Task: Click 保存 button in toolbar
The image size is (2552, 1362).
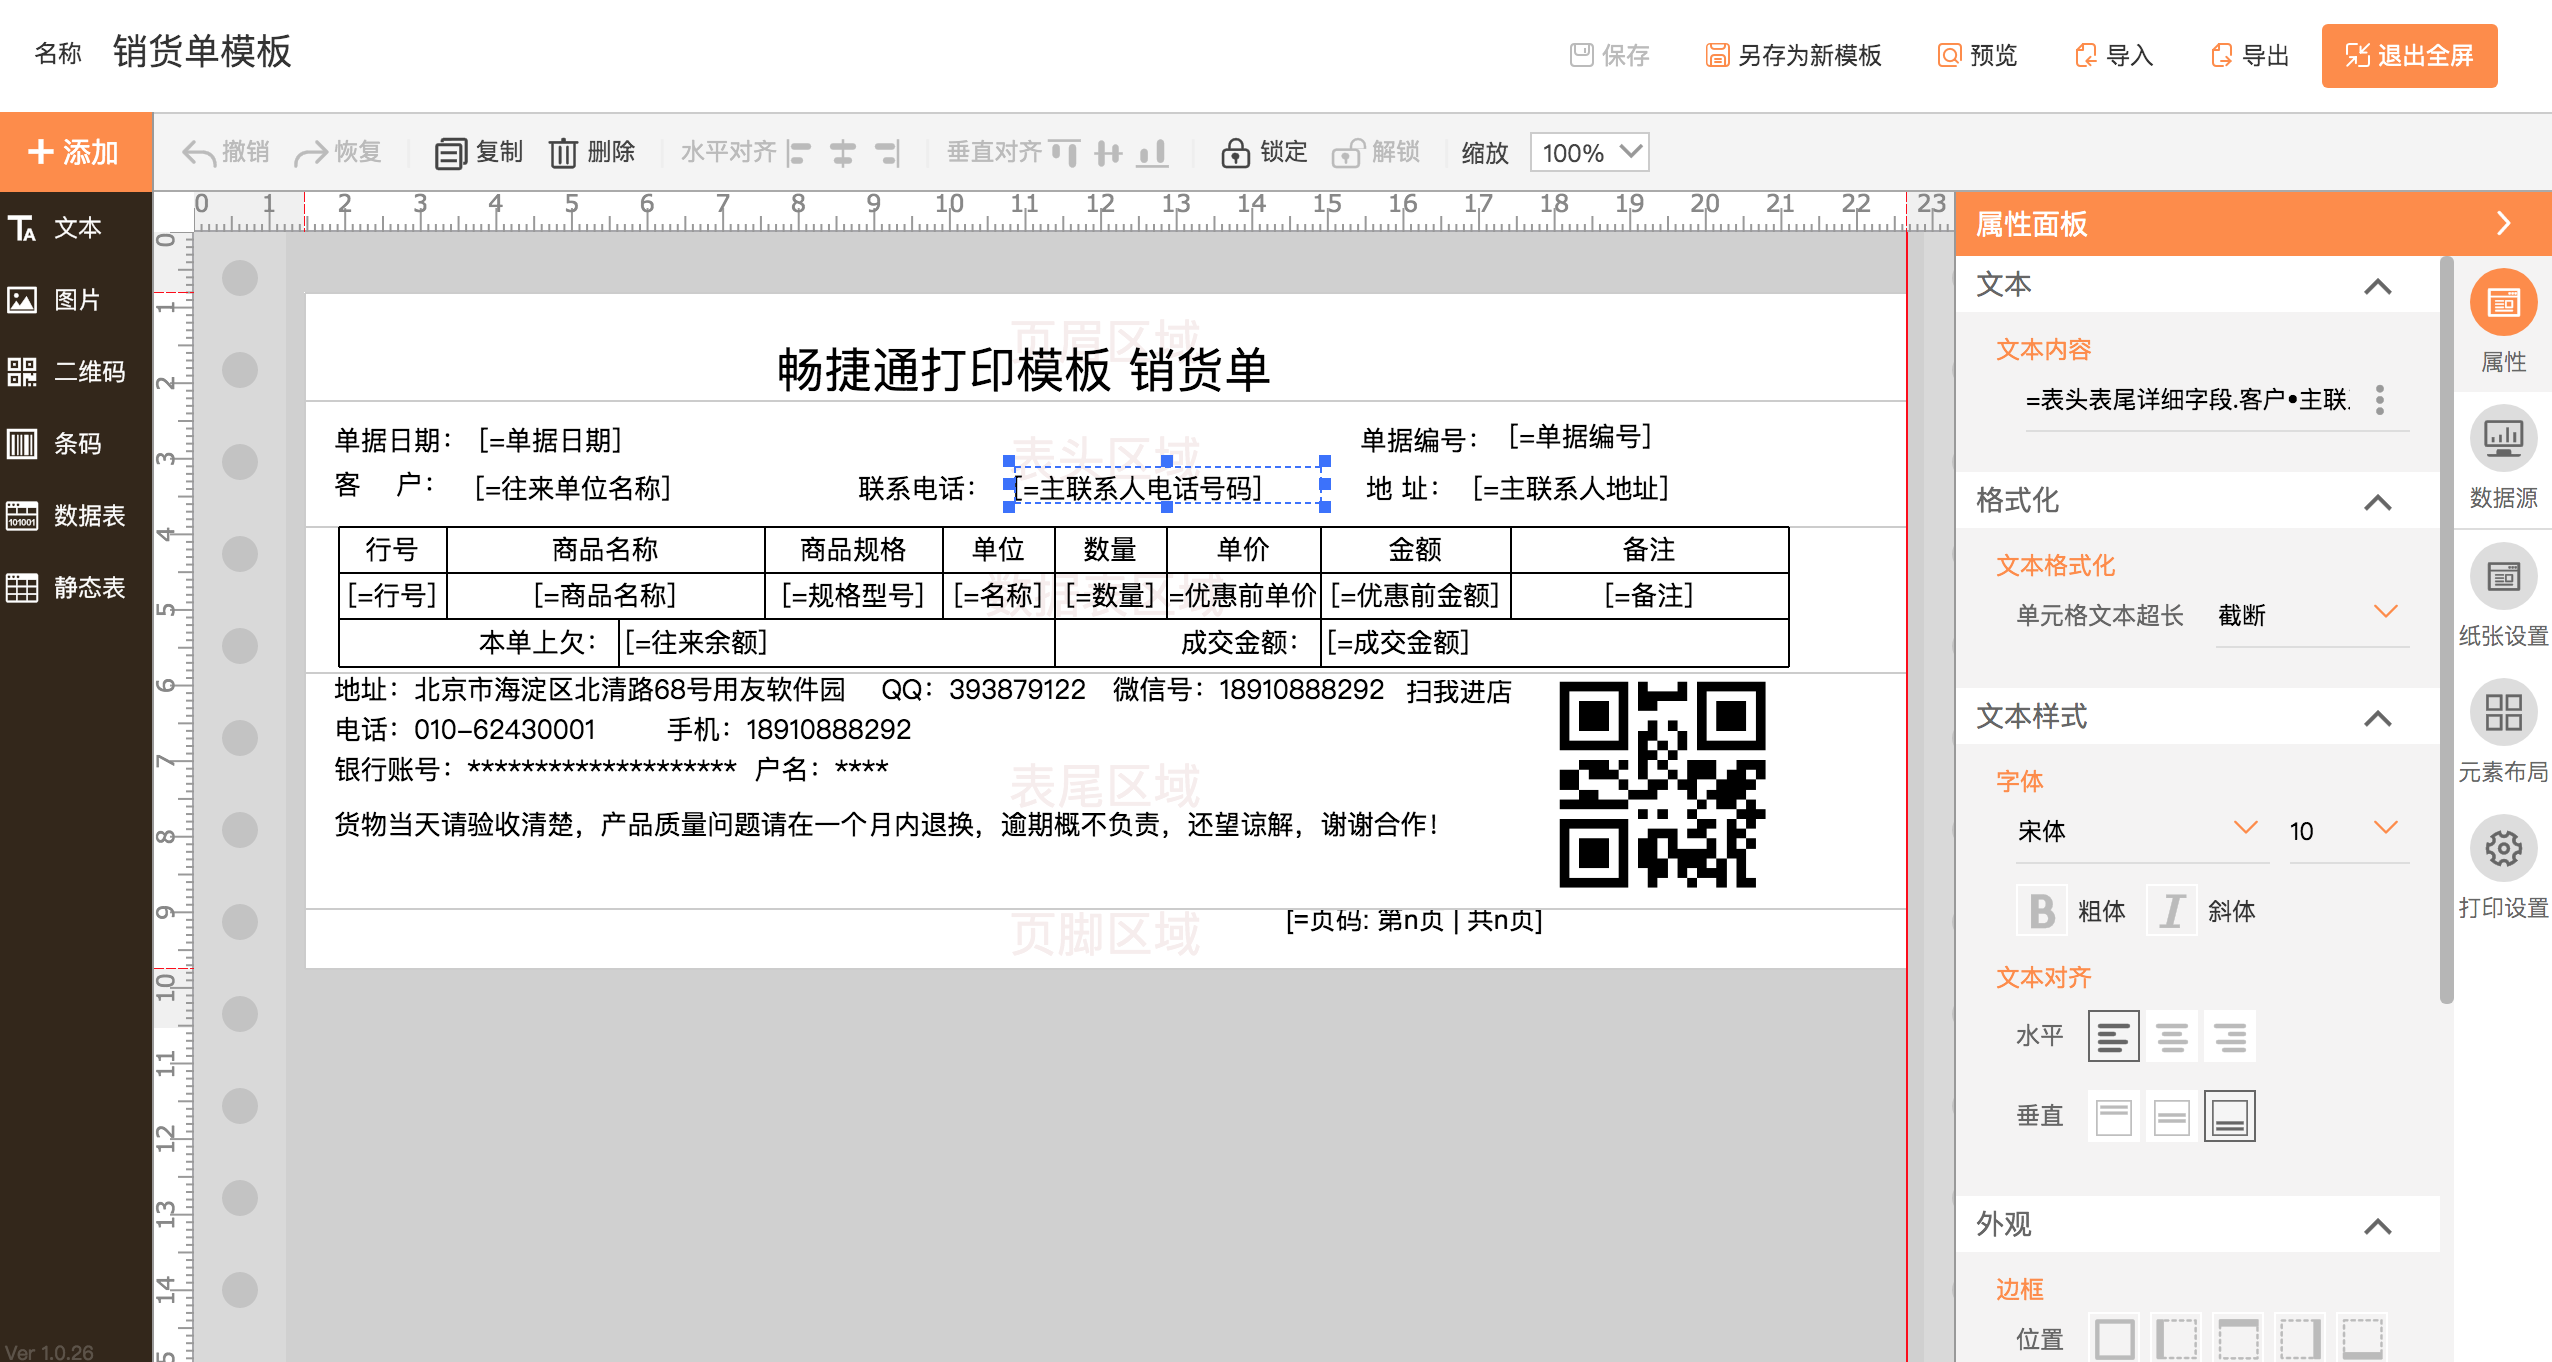Action: click(1612, 52)
